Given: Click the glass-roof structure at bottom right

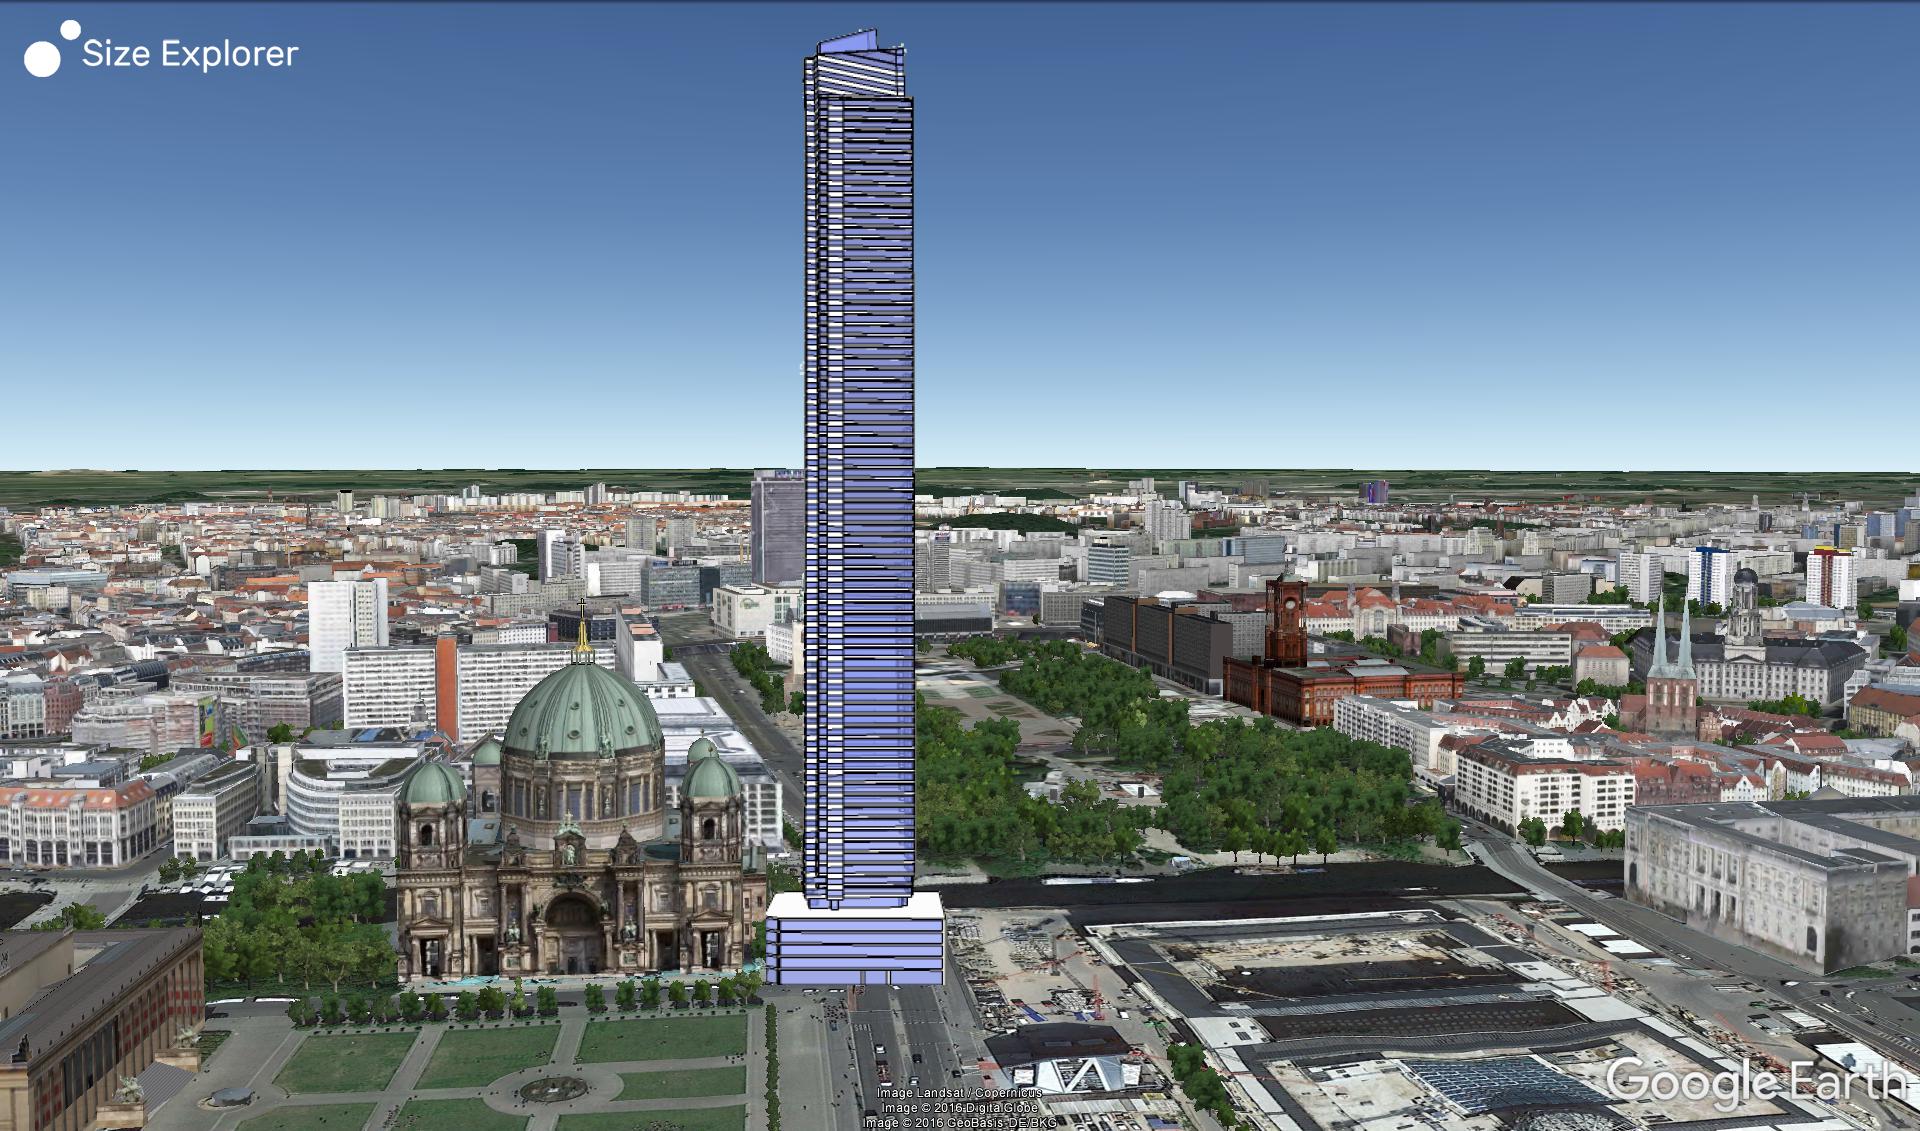Looking at the screenshot, I should pos(1500,1085).
